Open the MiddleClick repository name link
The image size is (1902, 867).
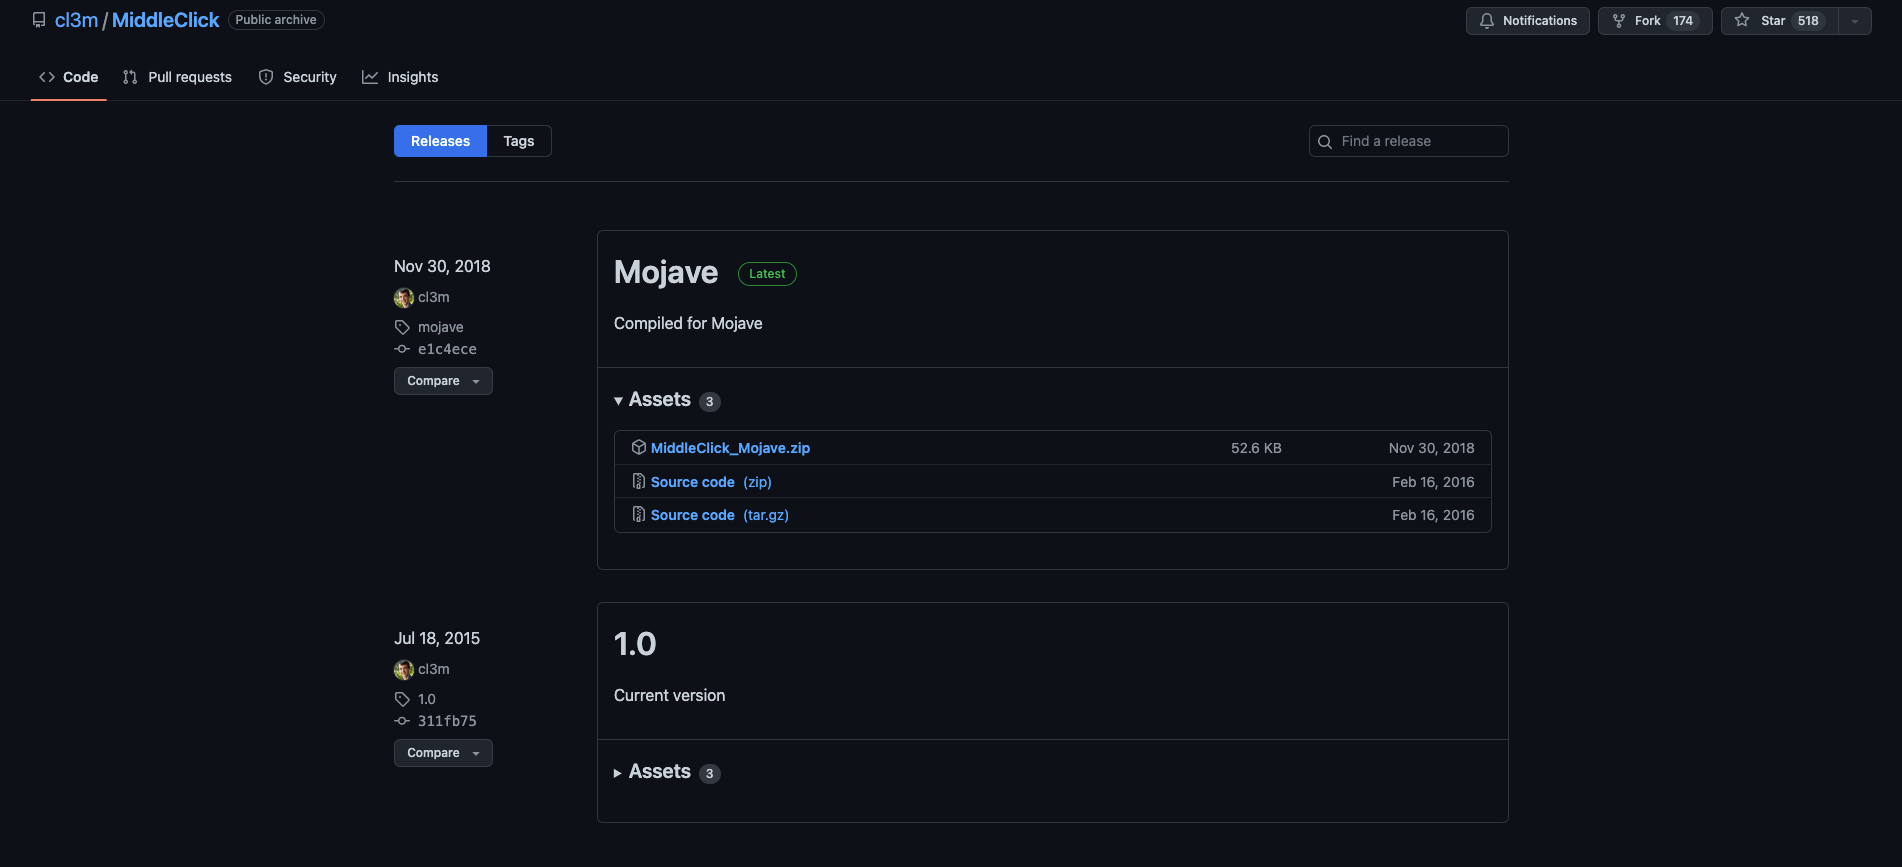click(x=165, y=20)
